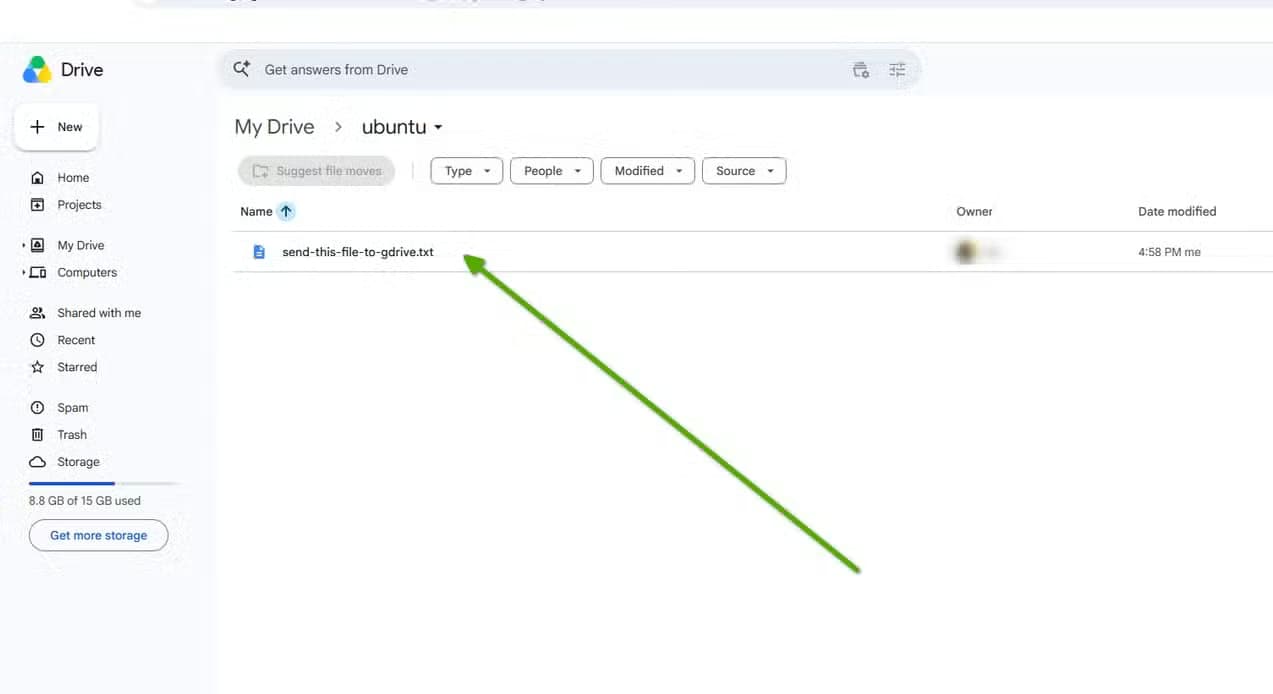Click the Home house icon

pos(38,178)
